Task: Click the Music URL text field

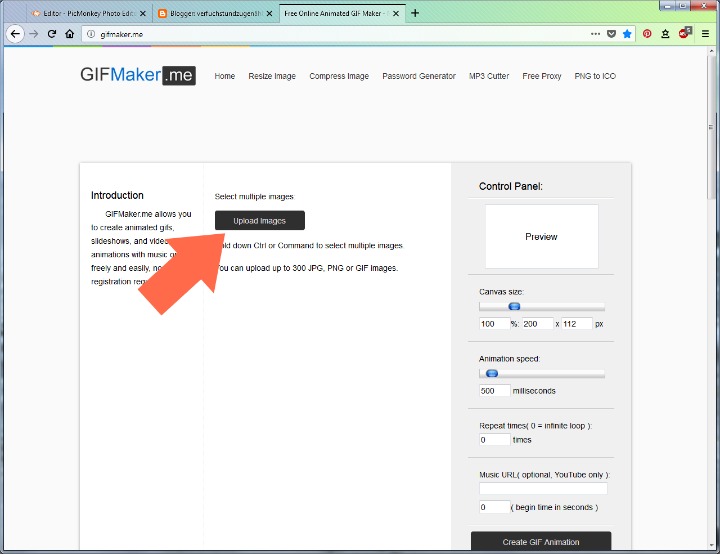Action: (543, 489)
